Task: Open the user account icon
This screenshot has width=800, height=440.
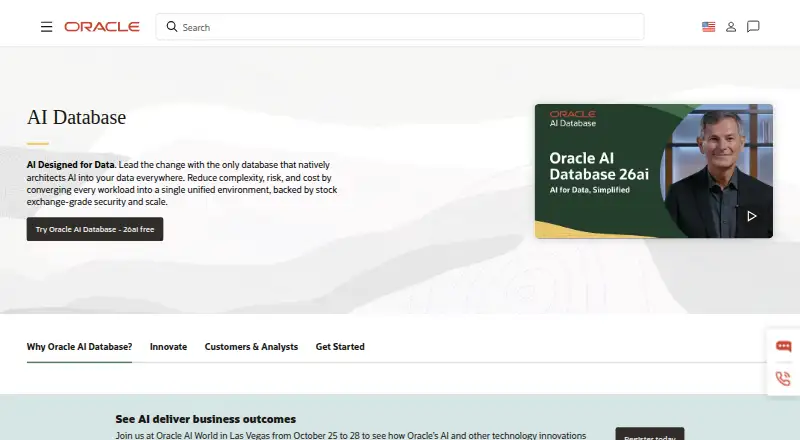Action: (731, 27)
